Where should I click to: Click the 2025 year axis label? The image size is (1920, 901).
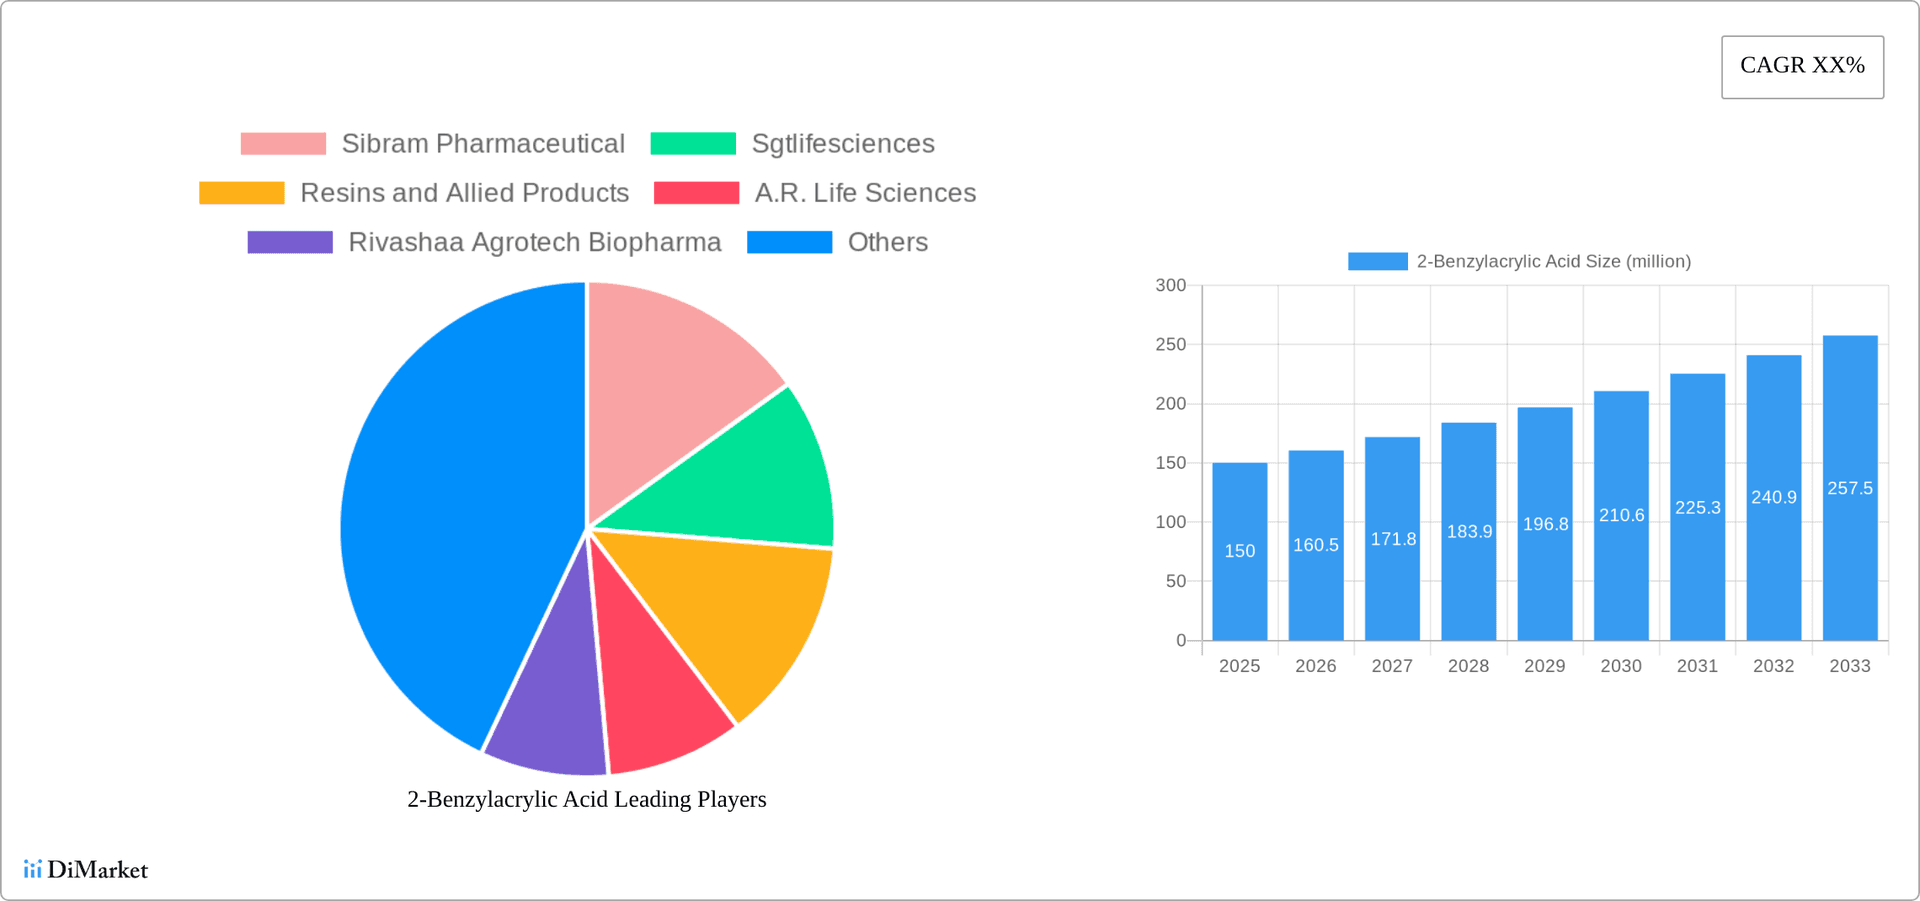[x=1240, y=665]
